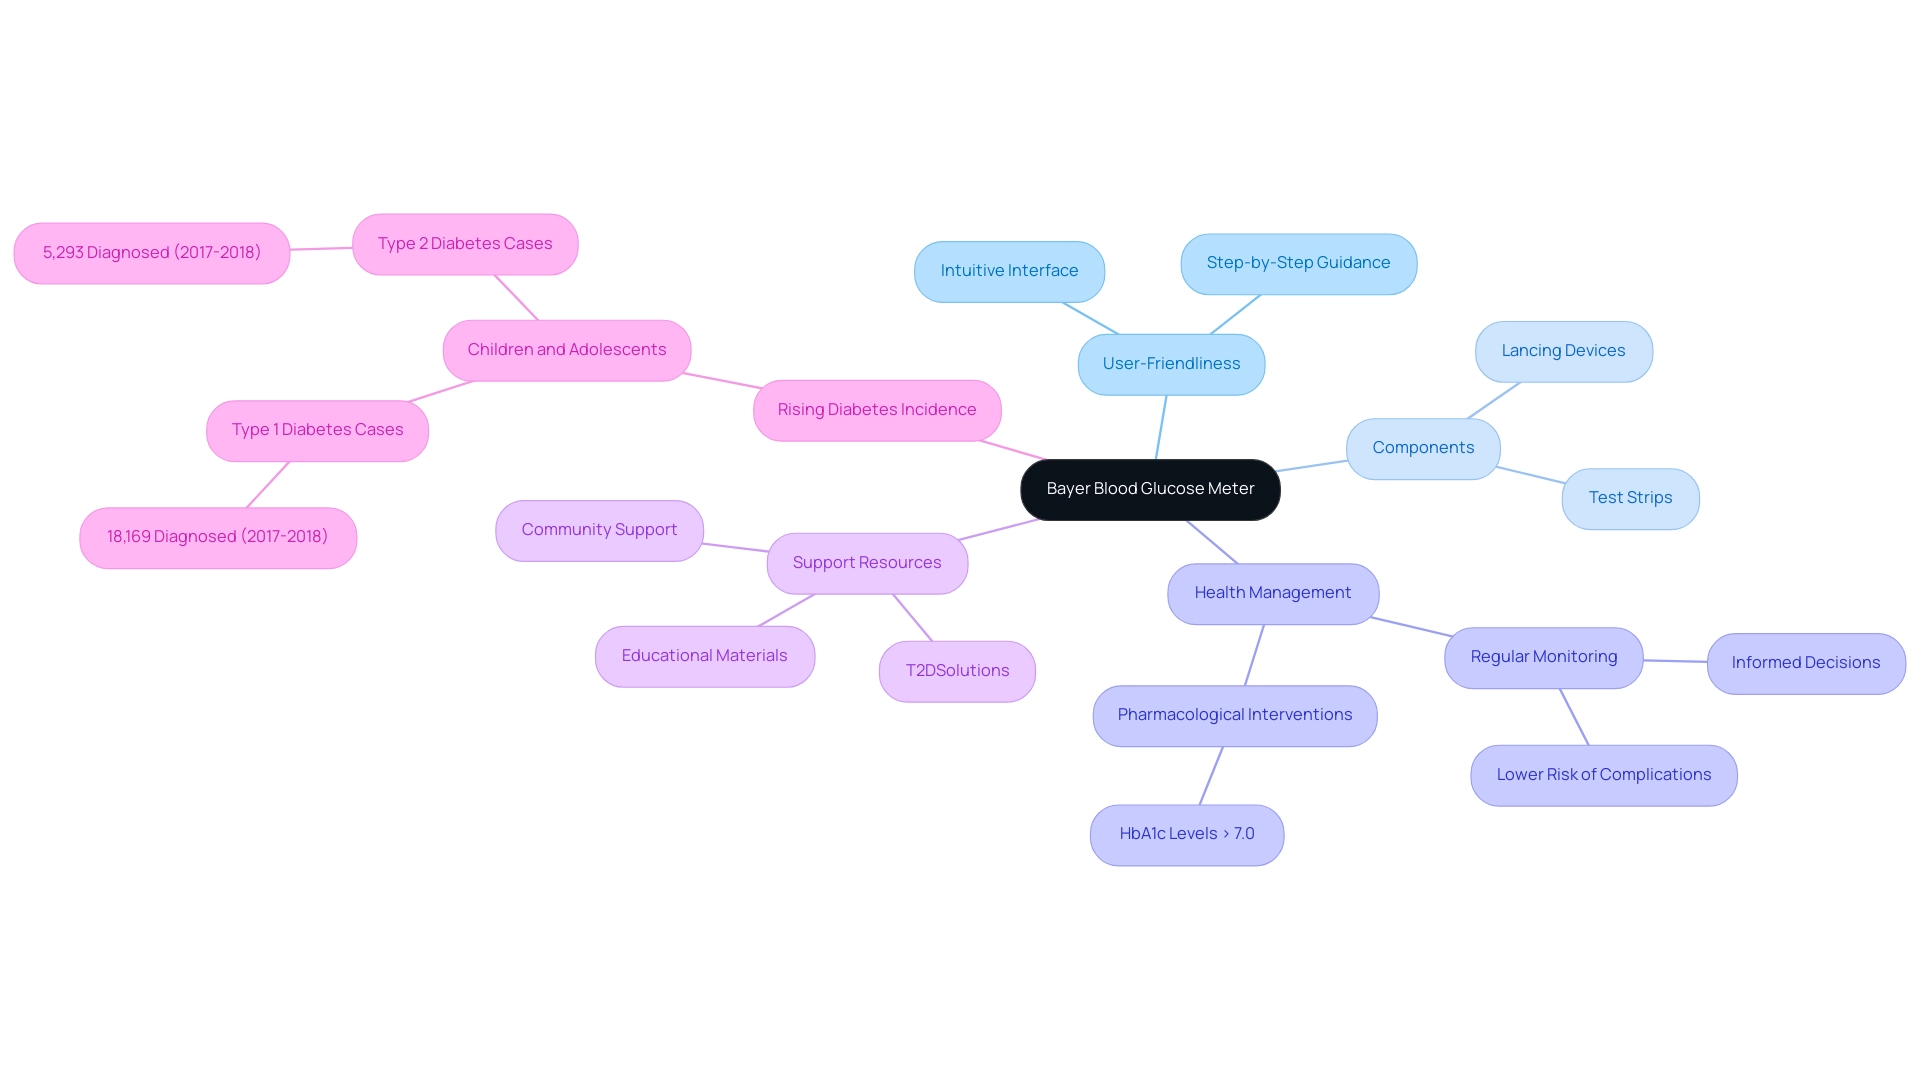Click the Pharmacological Interventions node
Image resolution: width=1920 pixels, height=1083 pixels.
pos(1234,715)
